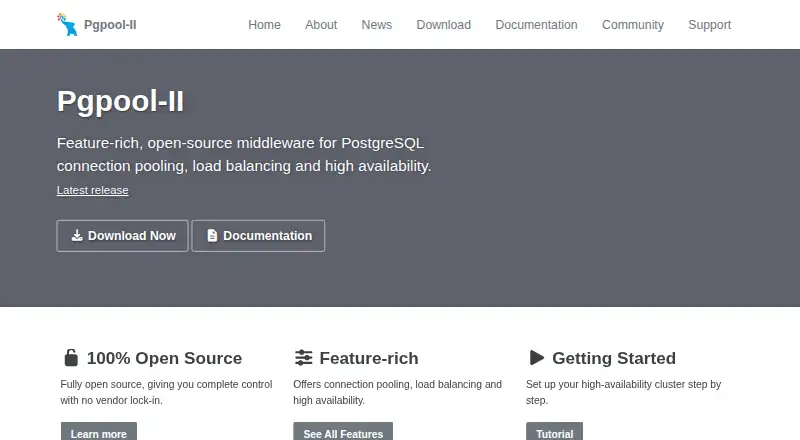
Task: Click the large Pgpool-II hero heading
Action: [120, 101]
